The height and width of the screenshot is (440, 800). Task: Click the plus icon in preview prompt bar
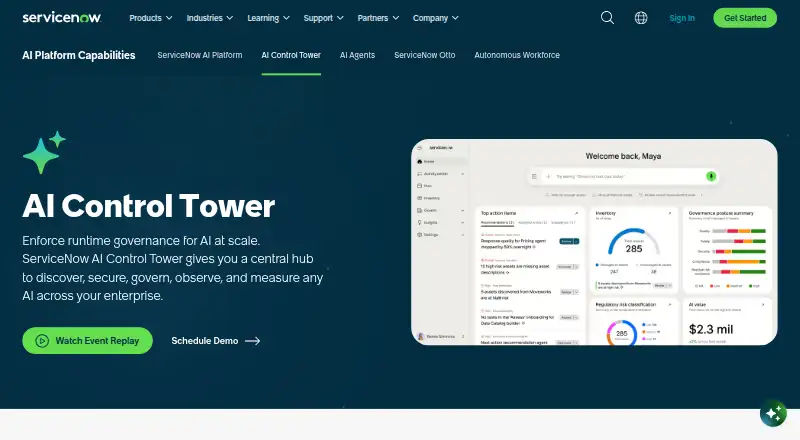tap(548, 177)
